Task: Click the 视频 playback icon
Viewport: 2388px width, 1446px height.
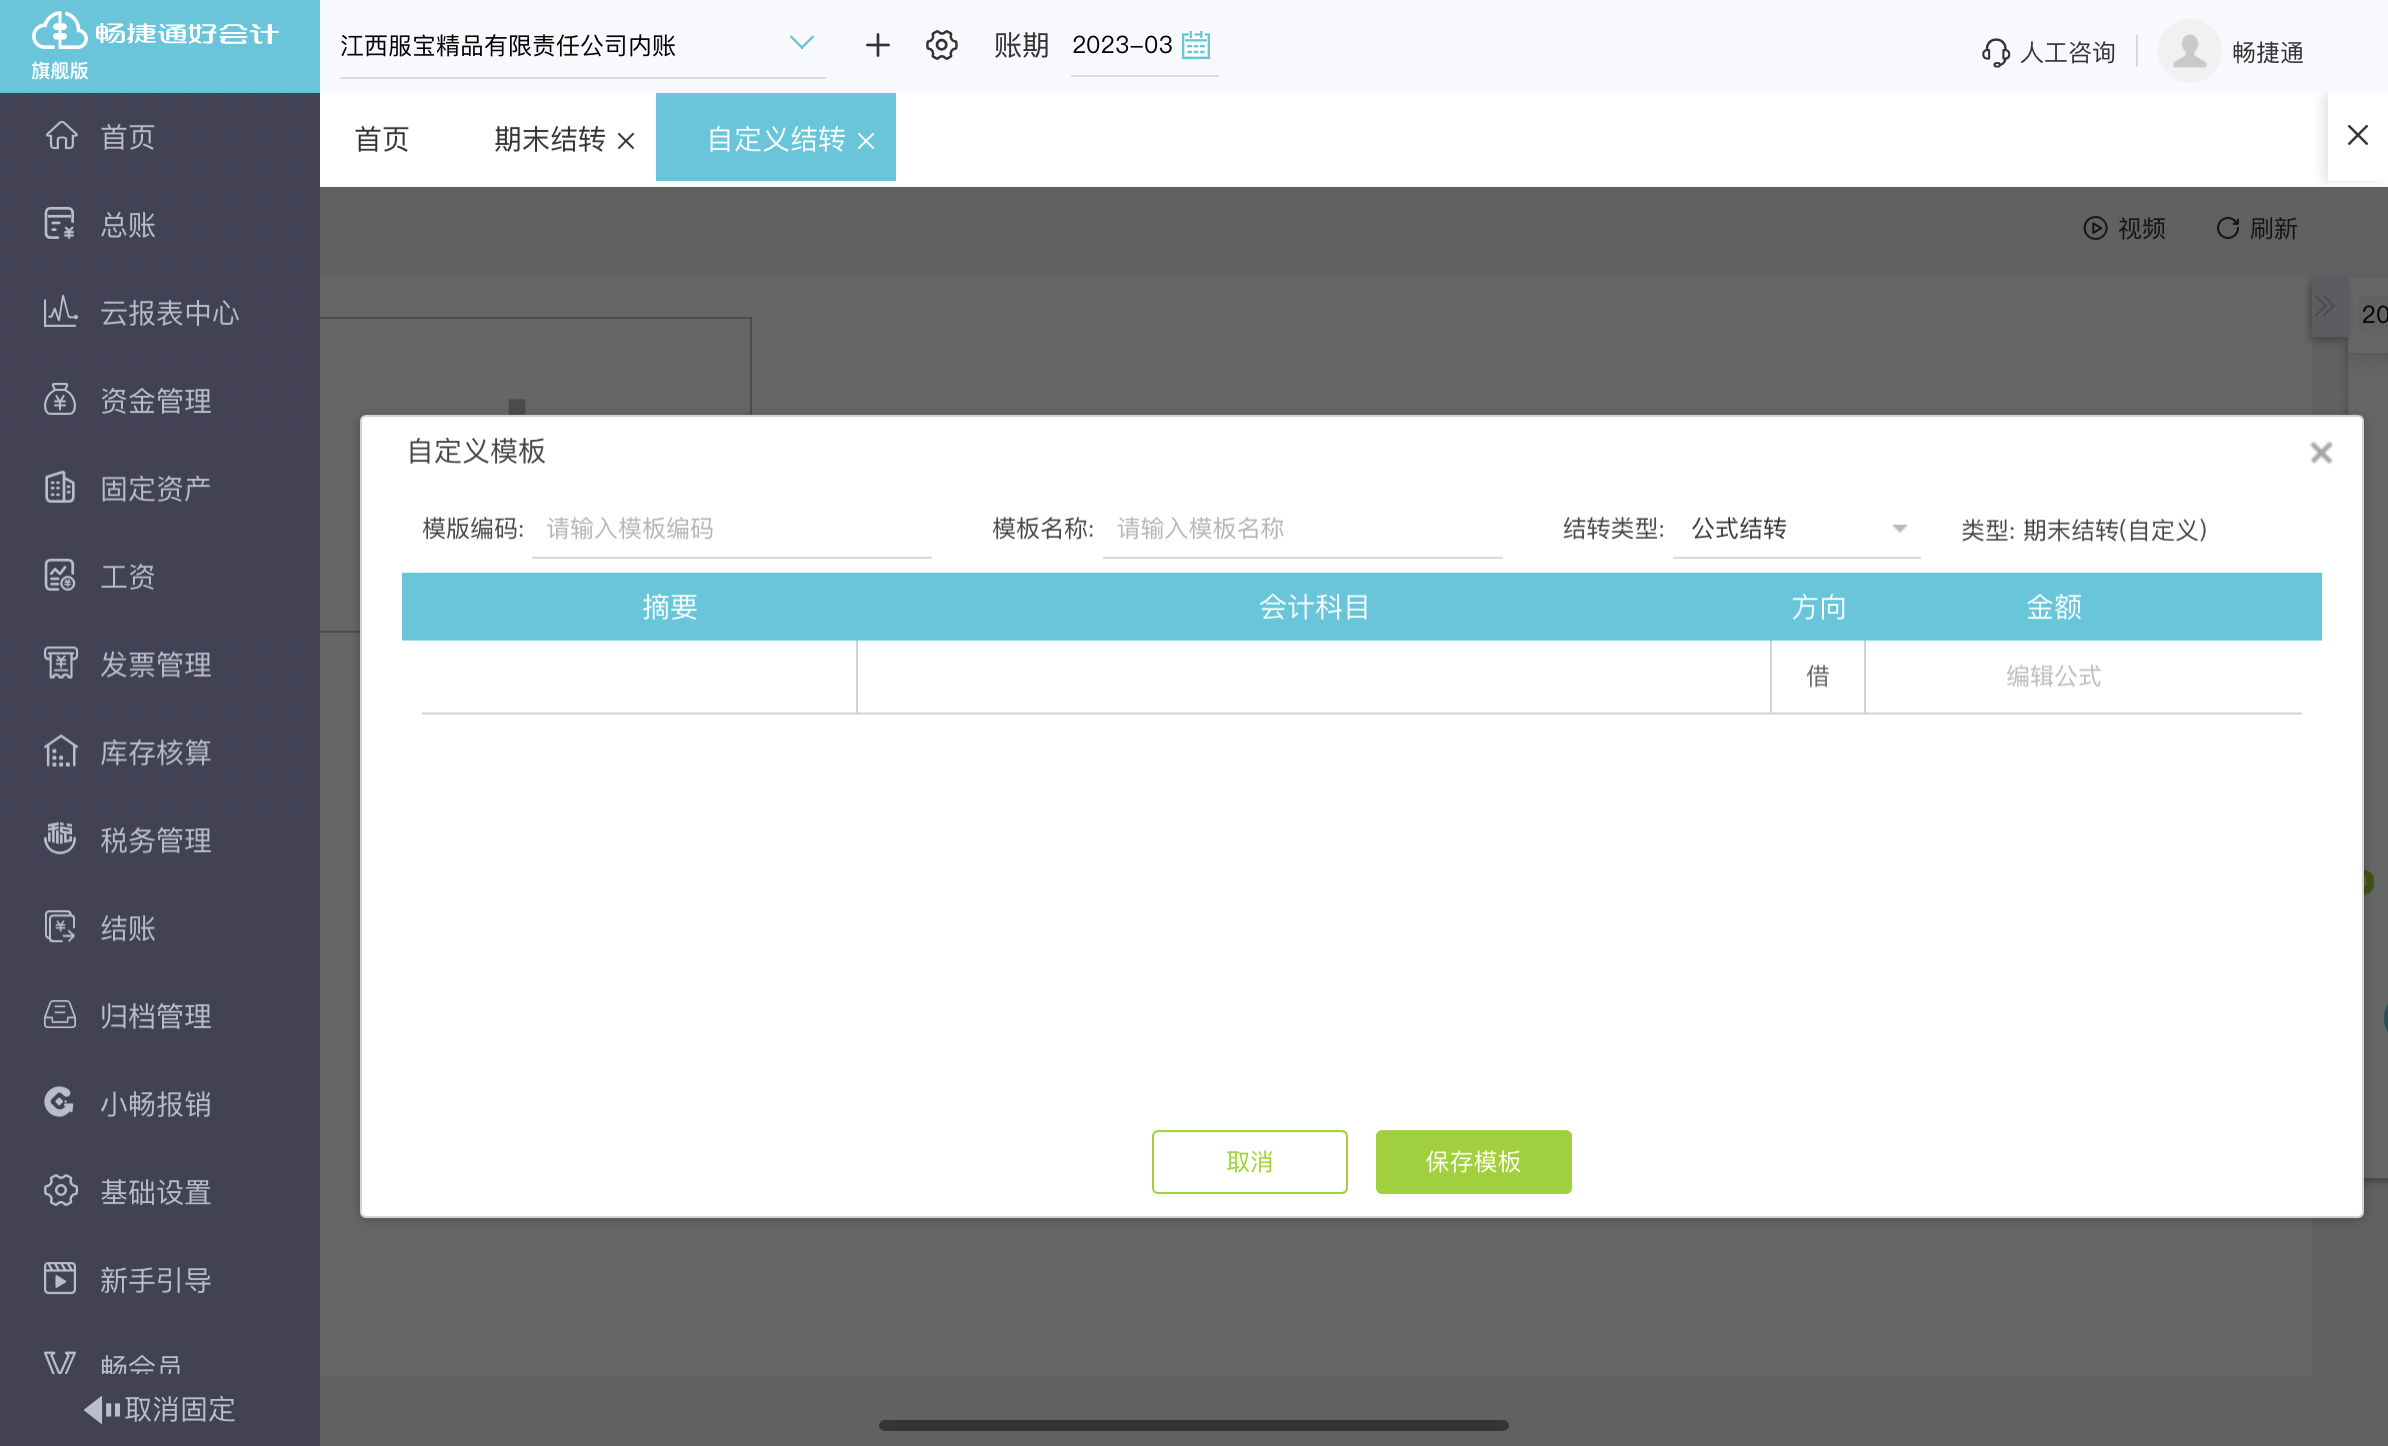Action: click(x=2093, y=227)
